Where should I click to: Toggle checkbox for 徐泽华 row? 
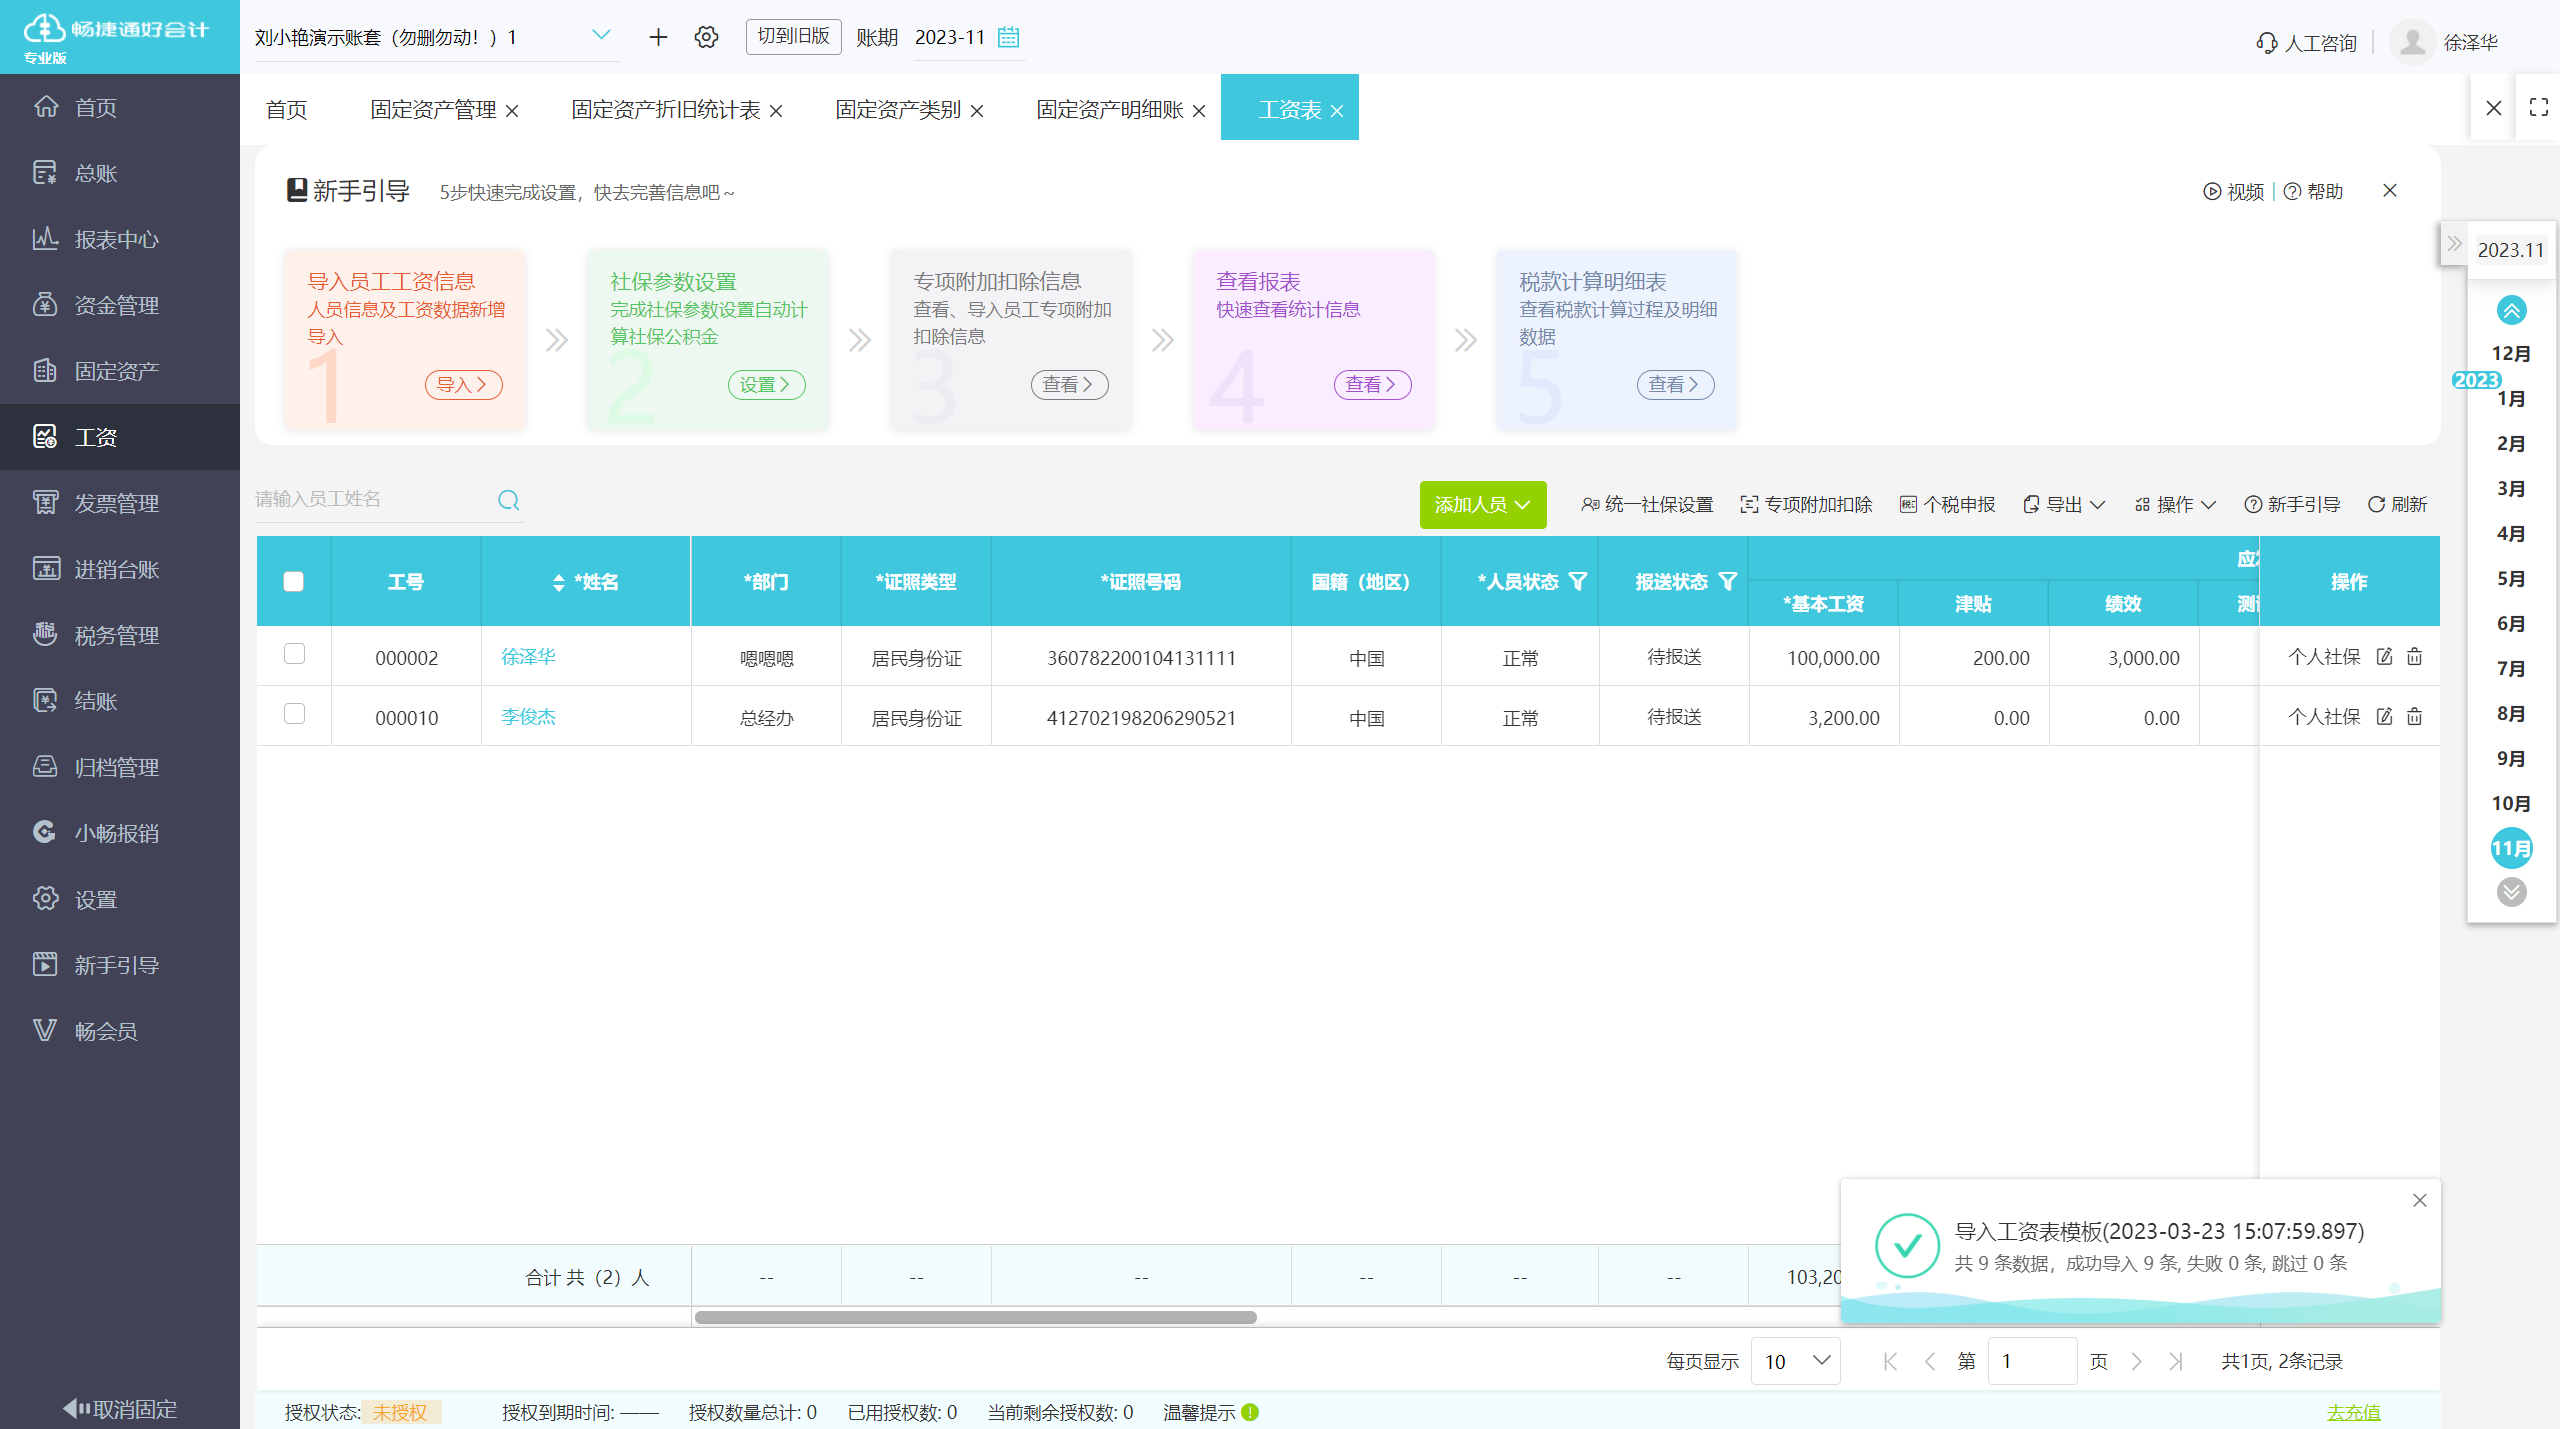295,654
